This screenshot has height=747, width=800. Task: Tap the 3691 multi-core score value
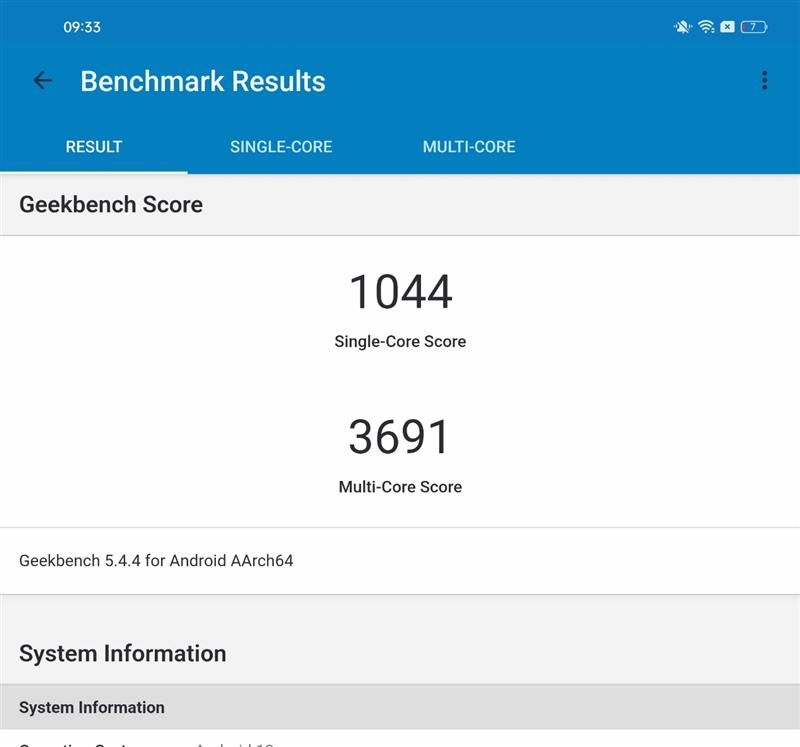click(x=400, y=437)
